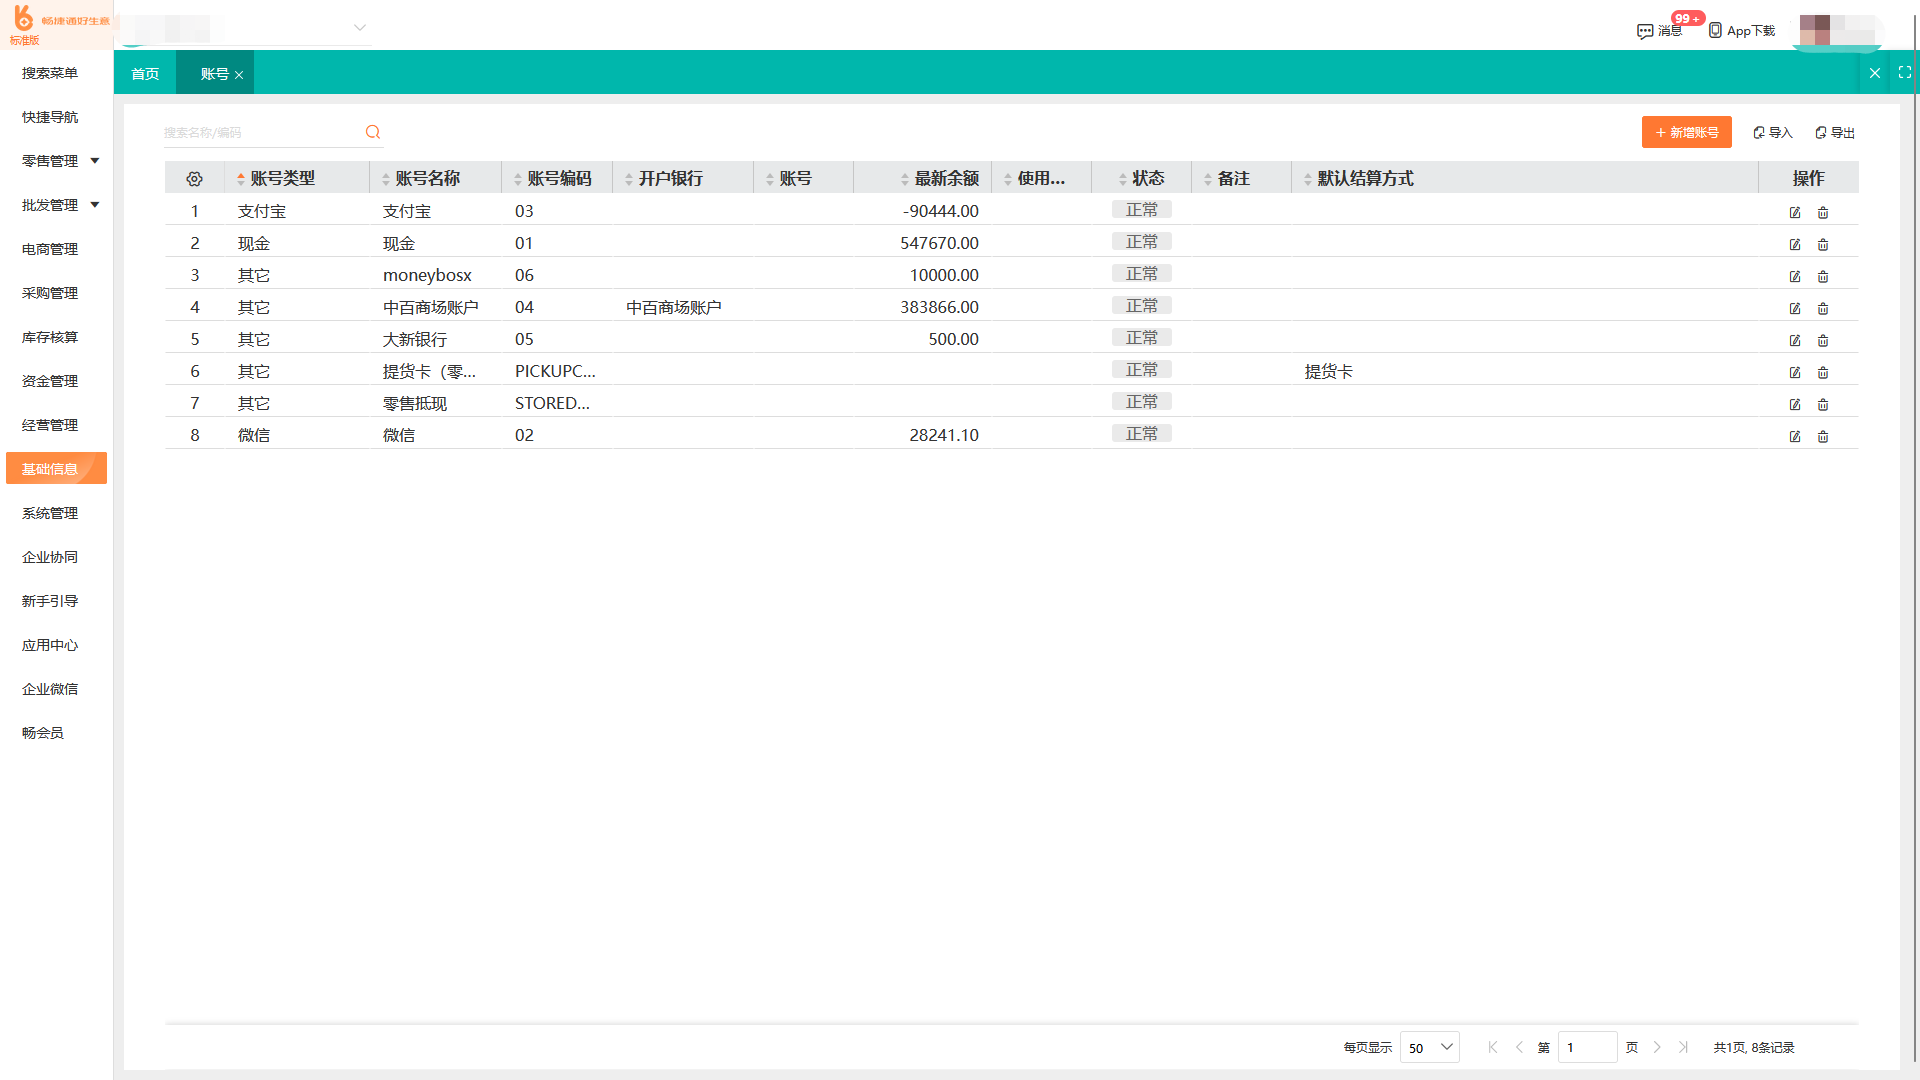Click the edit icon for moneybosx account
The image size is (1920, 1080).
point(1795,274)
